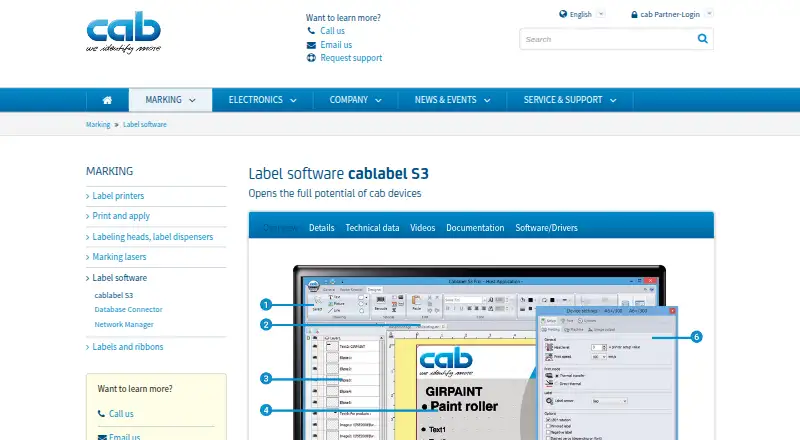Click the Label software breadcrumb link
800x440 pixels.
click(x=144, y=125)
